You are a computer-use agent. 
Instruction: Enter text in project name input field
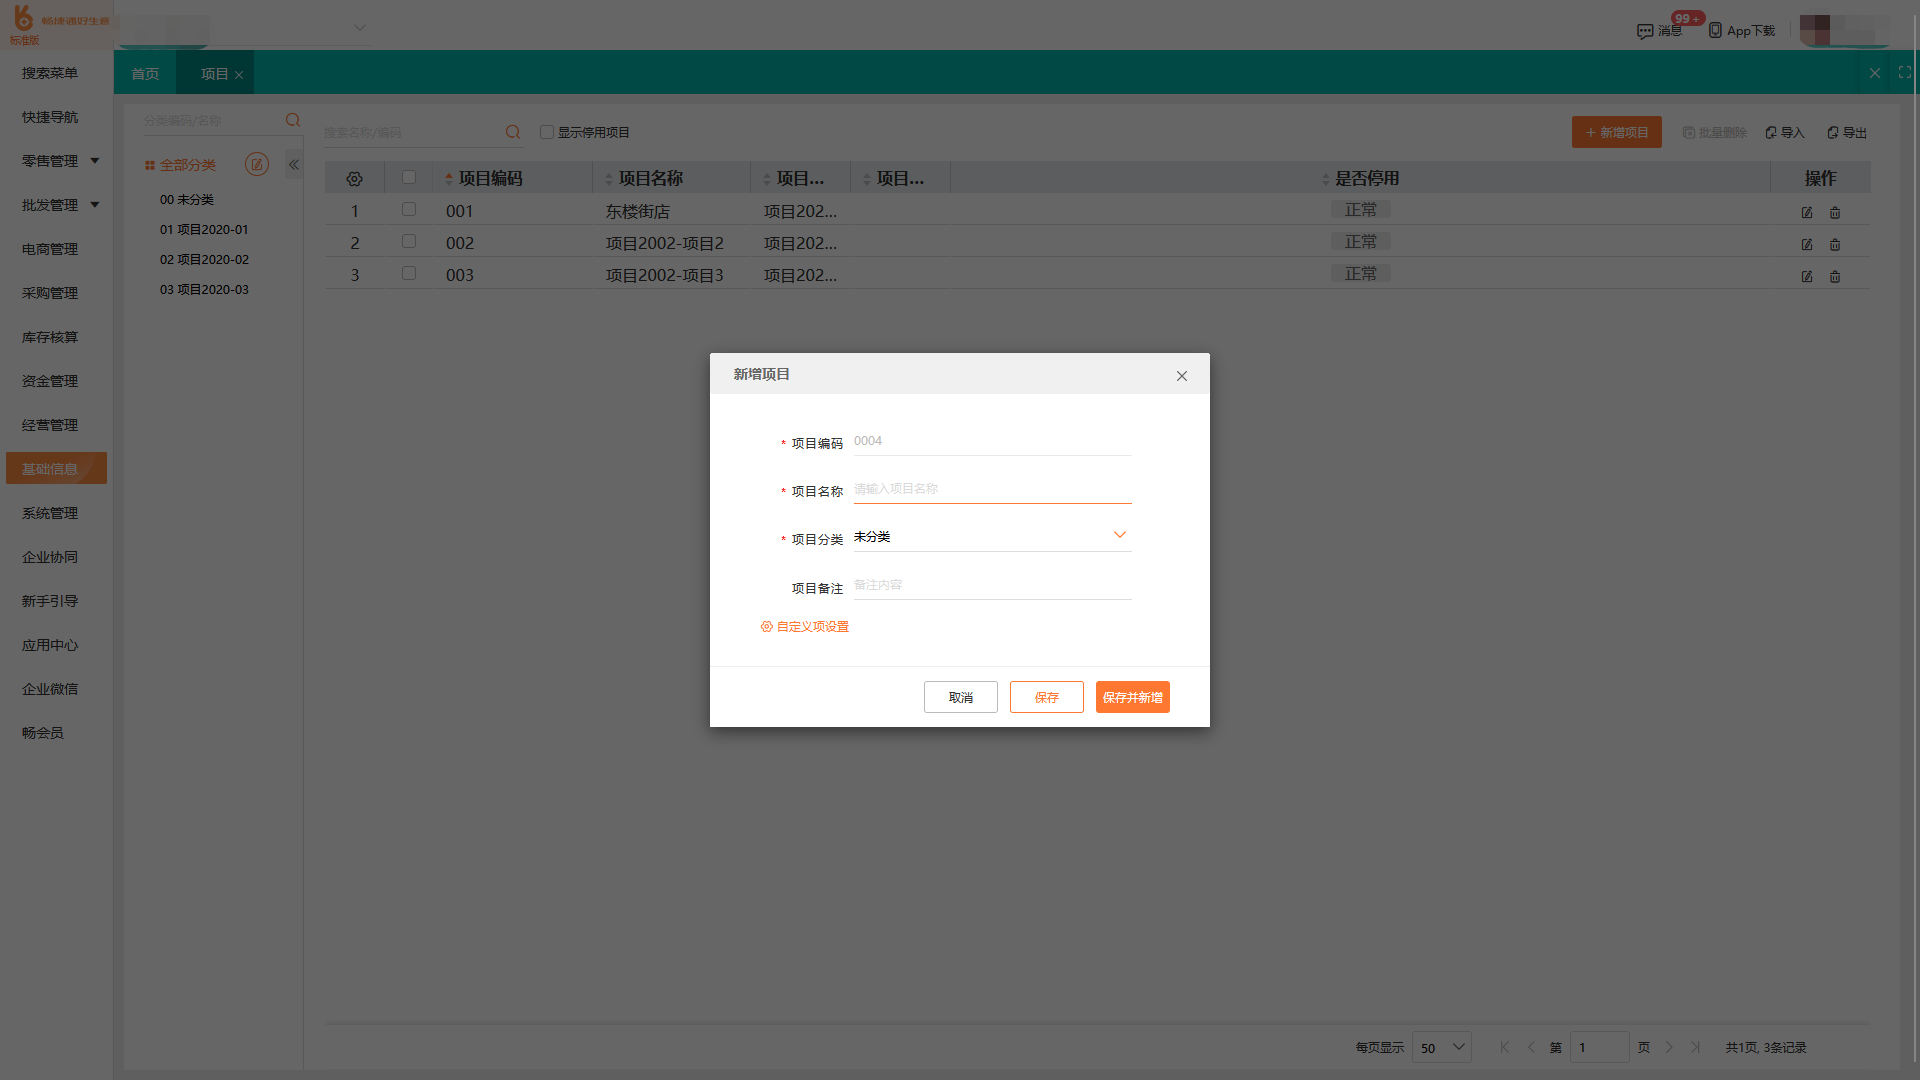992,489
